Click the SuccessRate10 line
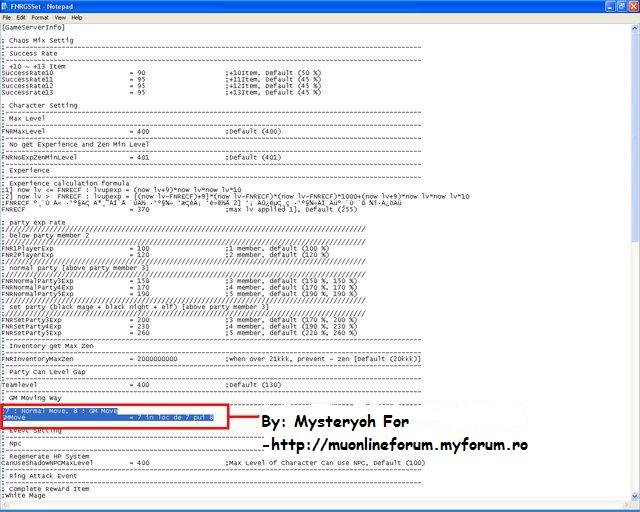 pyautogui.click(x=28, y=73)
